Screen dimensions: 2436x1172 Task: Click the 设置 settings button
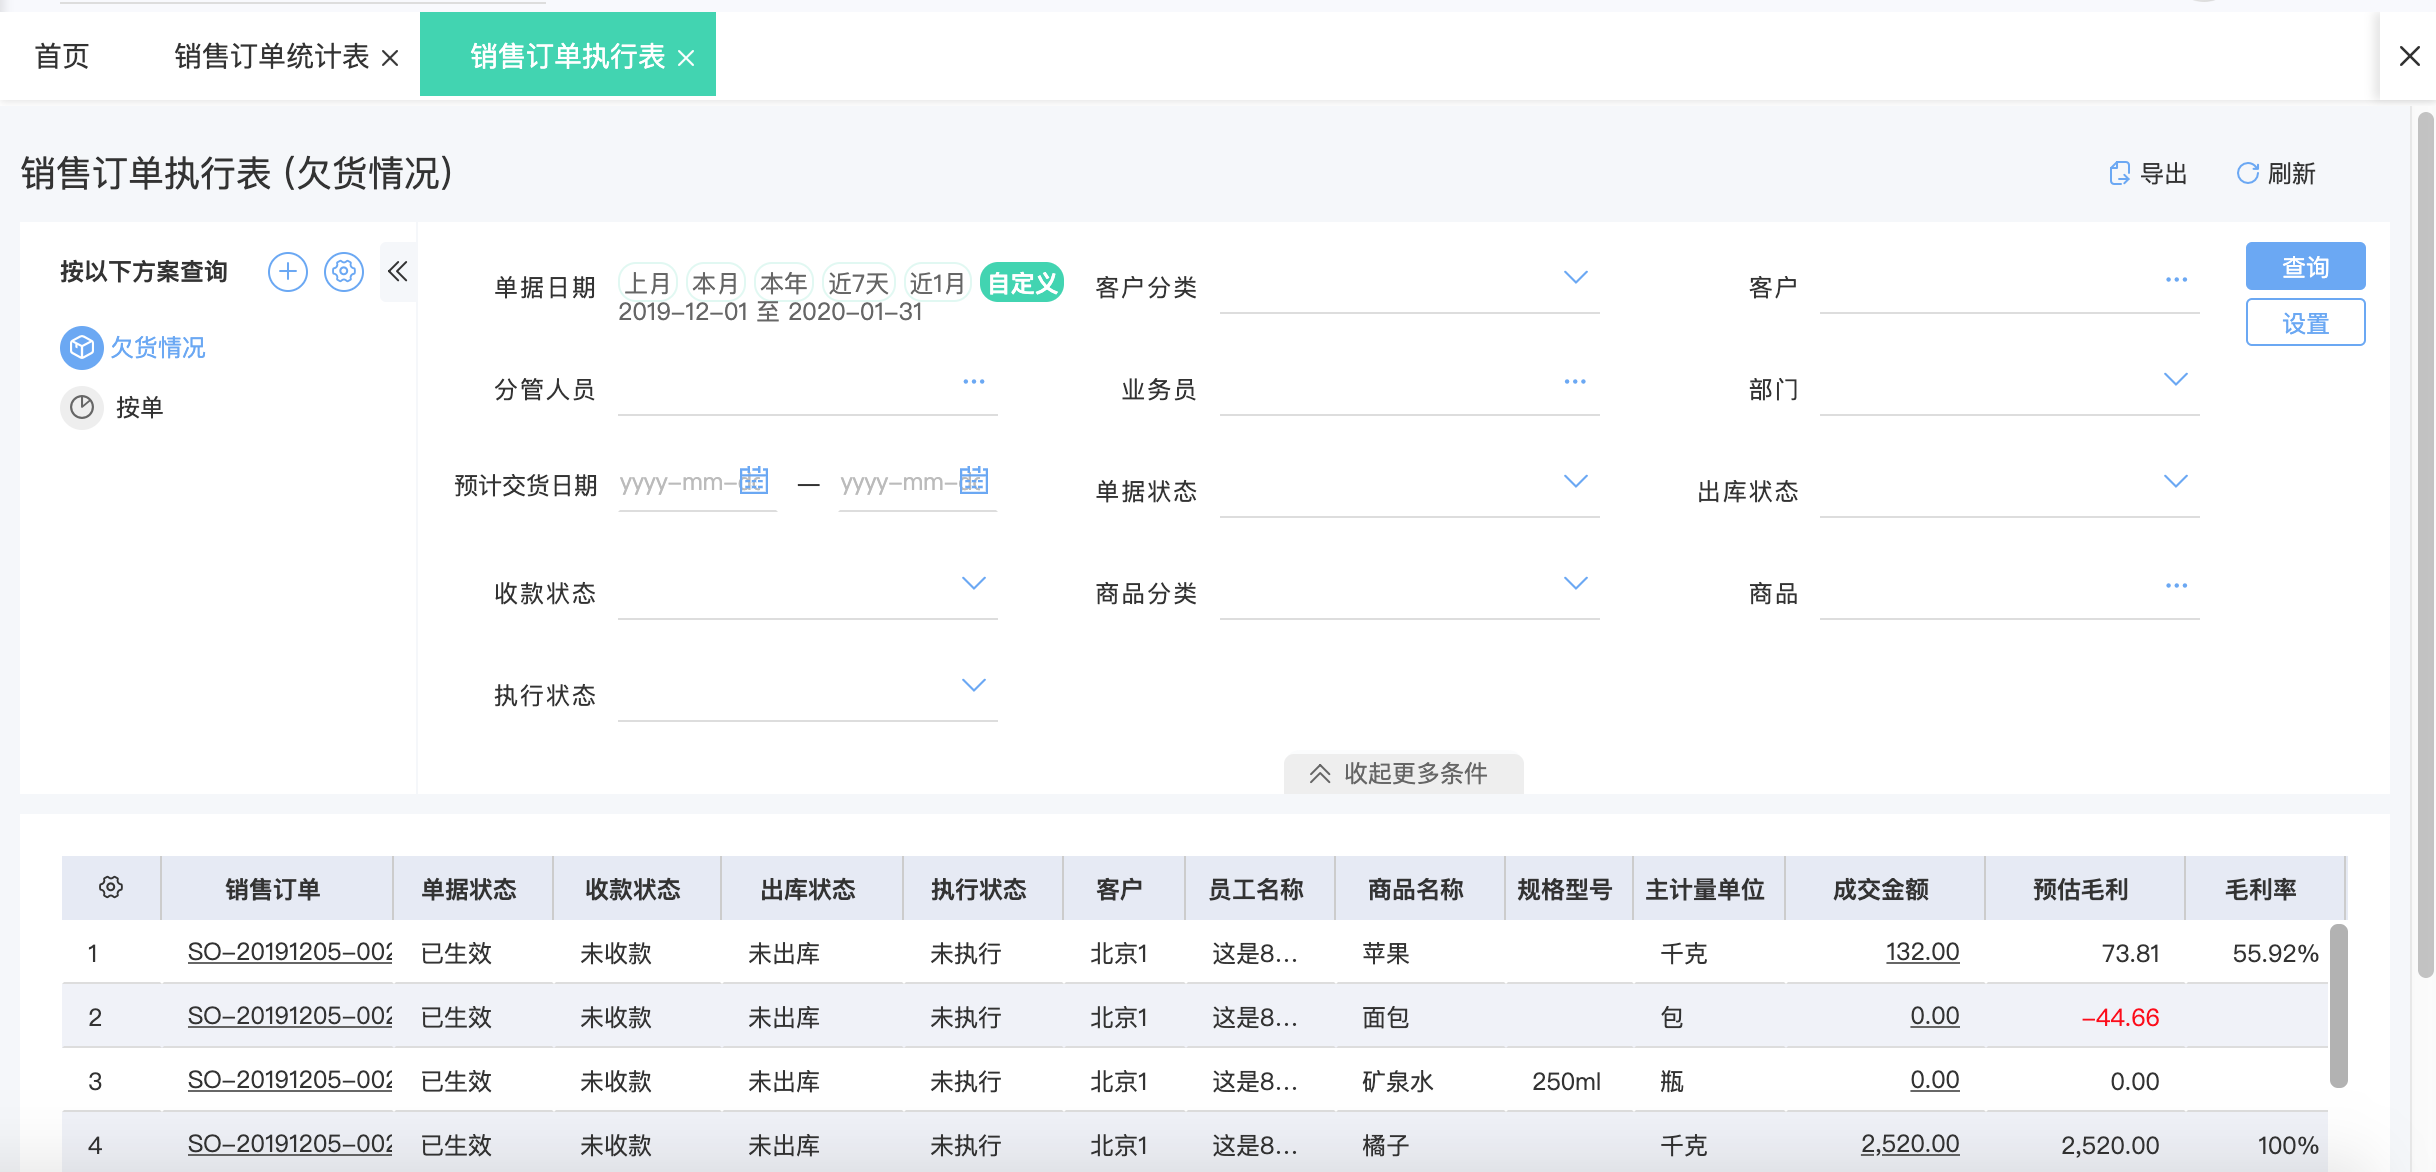click(x=2307, y=325)
